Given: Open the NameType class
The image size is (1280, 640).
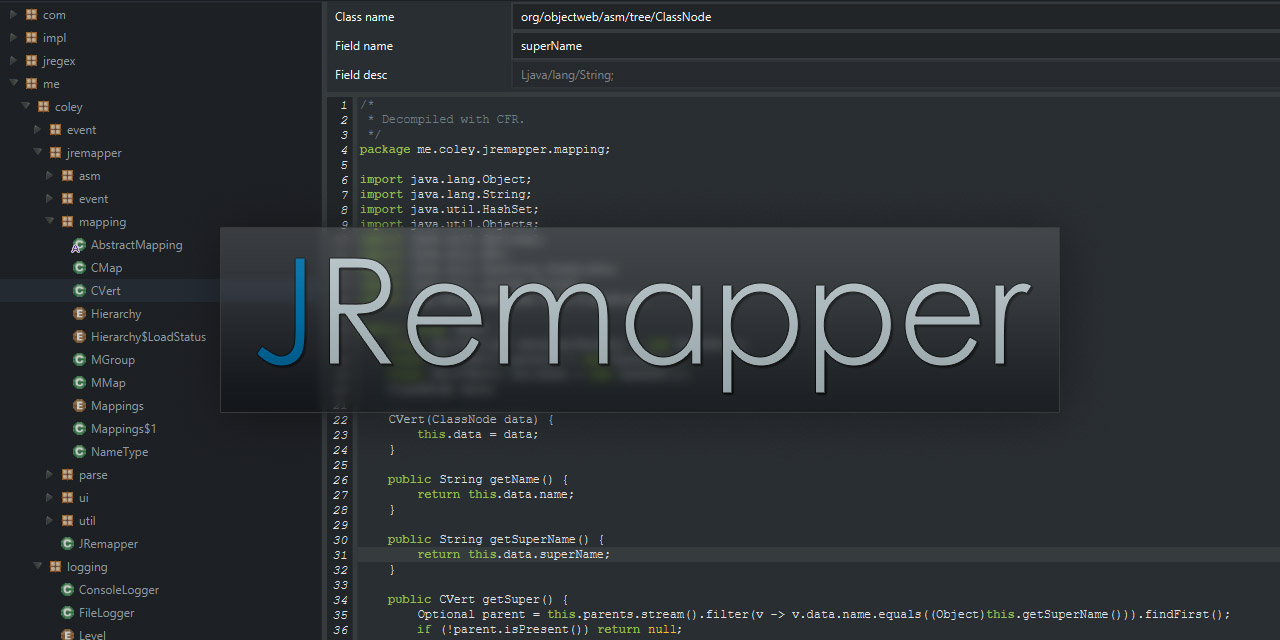Looking at the screenshot, I should point(119,452).
